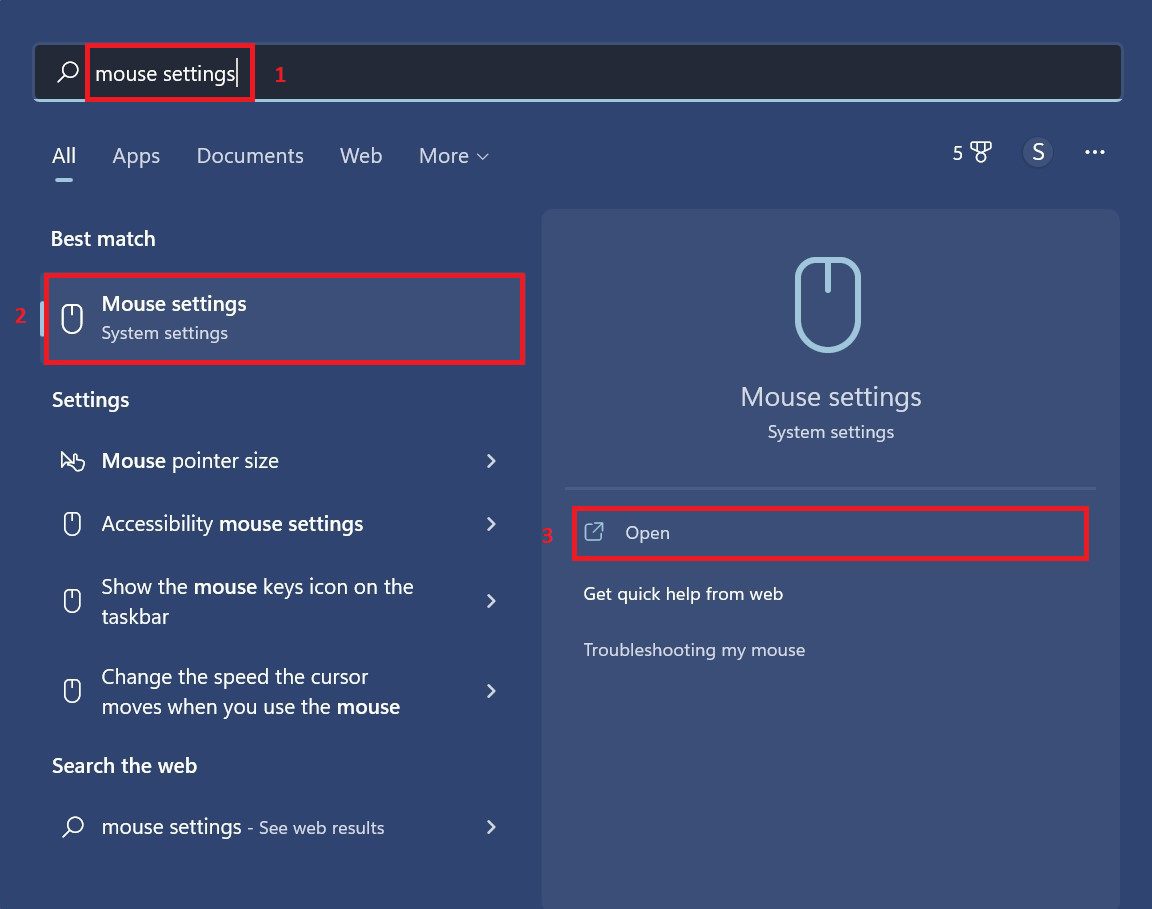Click the Mouse pointer size icon
1152x909 pixels.
[71, 461]
